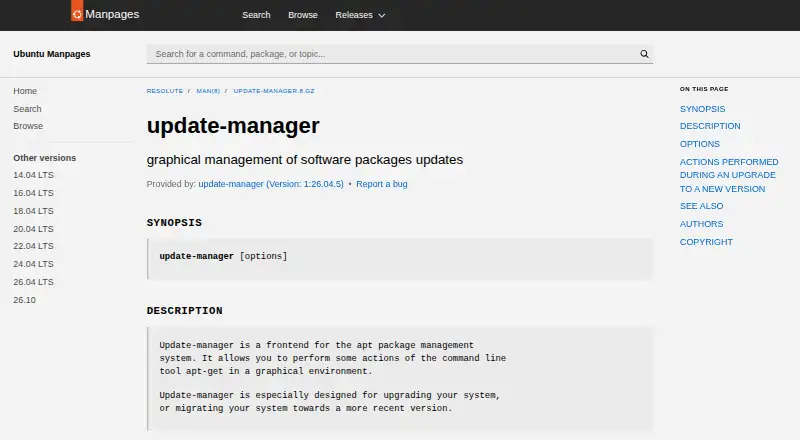This screenshot has height=440, width=800.
Task: Jump to COPYRIGHT in page contents
Action: coord(706,242)
